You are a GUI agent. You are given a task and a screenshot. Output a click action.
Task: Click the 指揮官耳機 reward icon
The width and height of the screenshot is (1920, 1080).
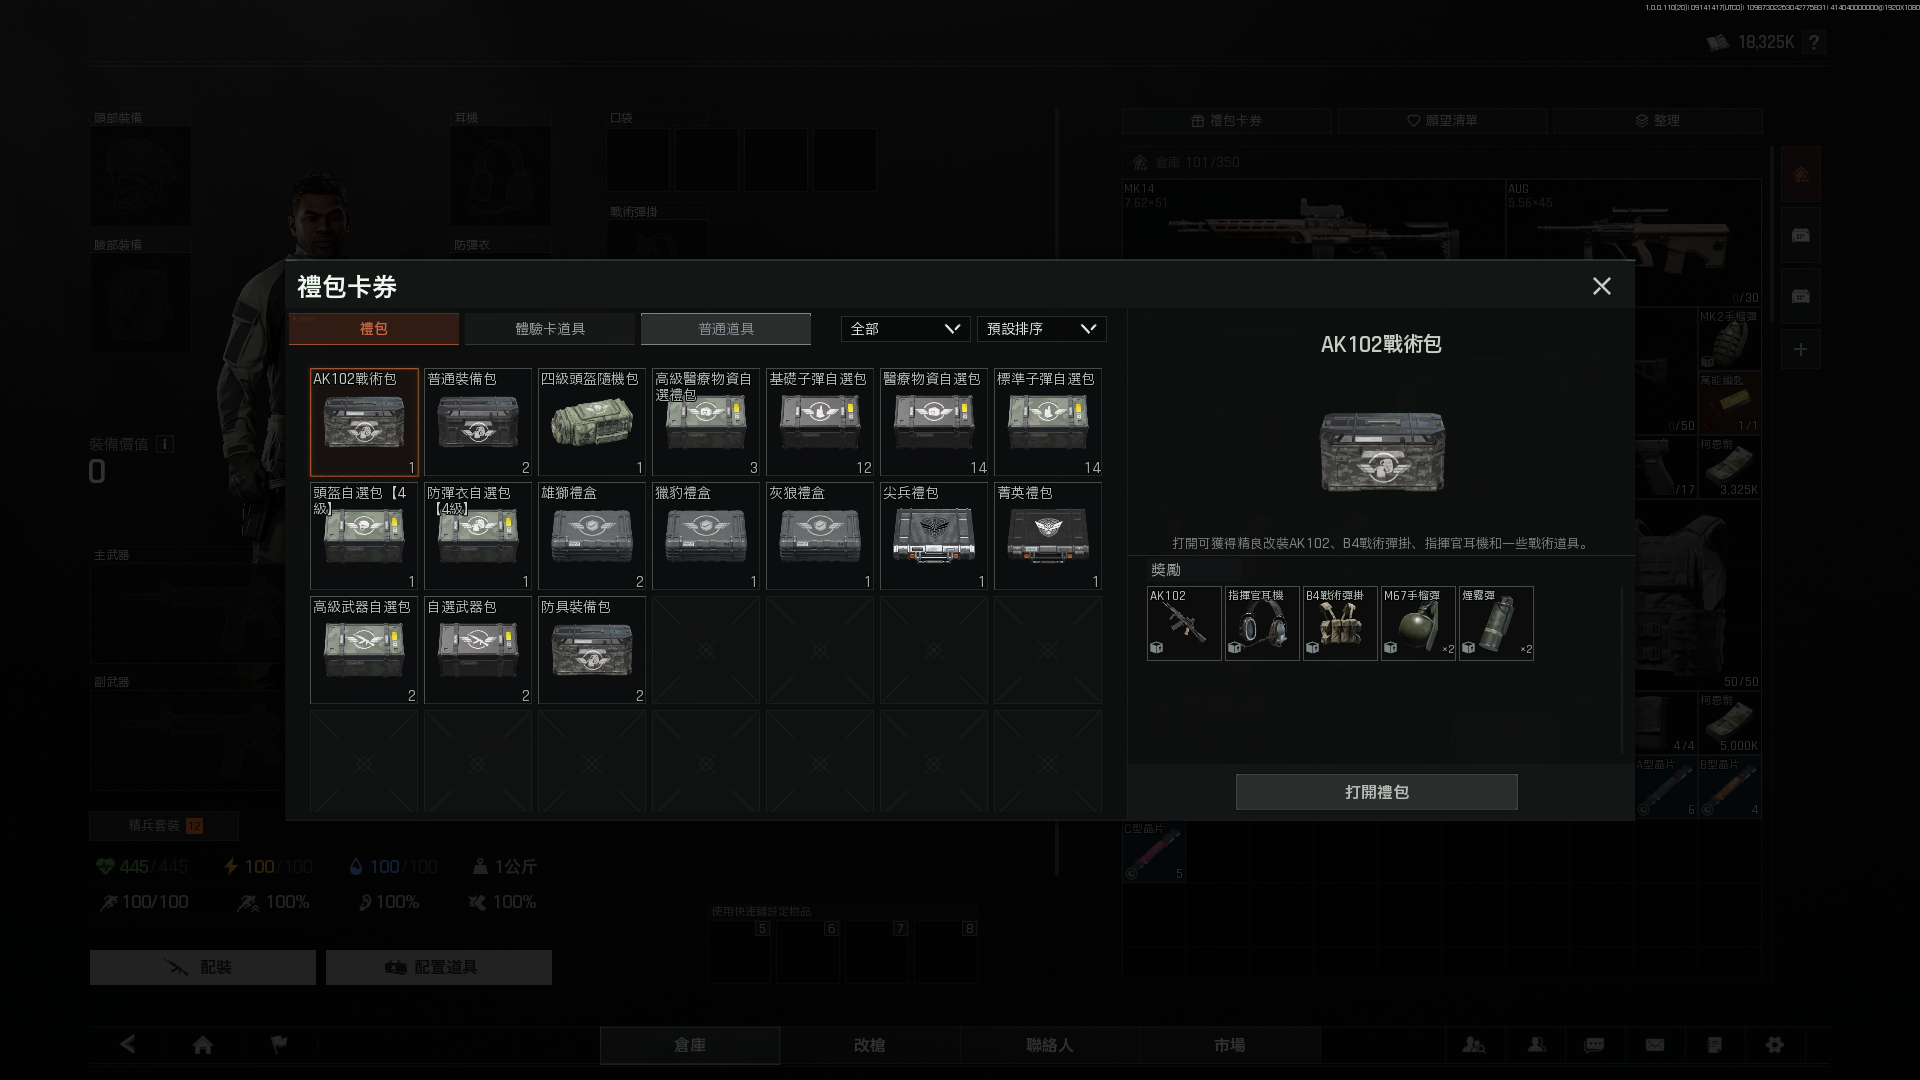pyautogui.click(x=1262, y=624)
